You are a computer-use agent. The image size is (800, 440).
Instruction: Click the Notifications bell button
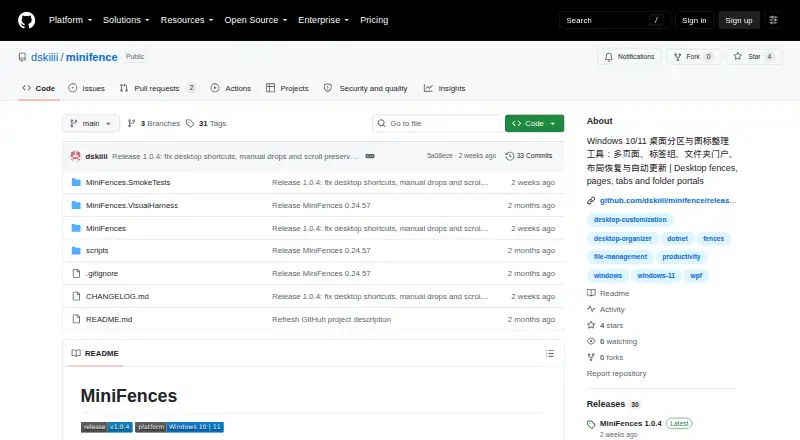tap(630, 57)
